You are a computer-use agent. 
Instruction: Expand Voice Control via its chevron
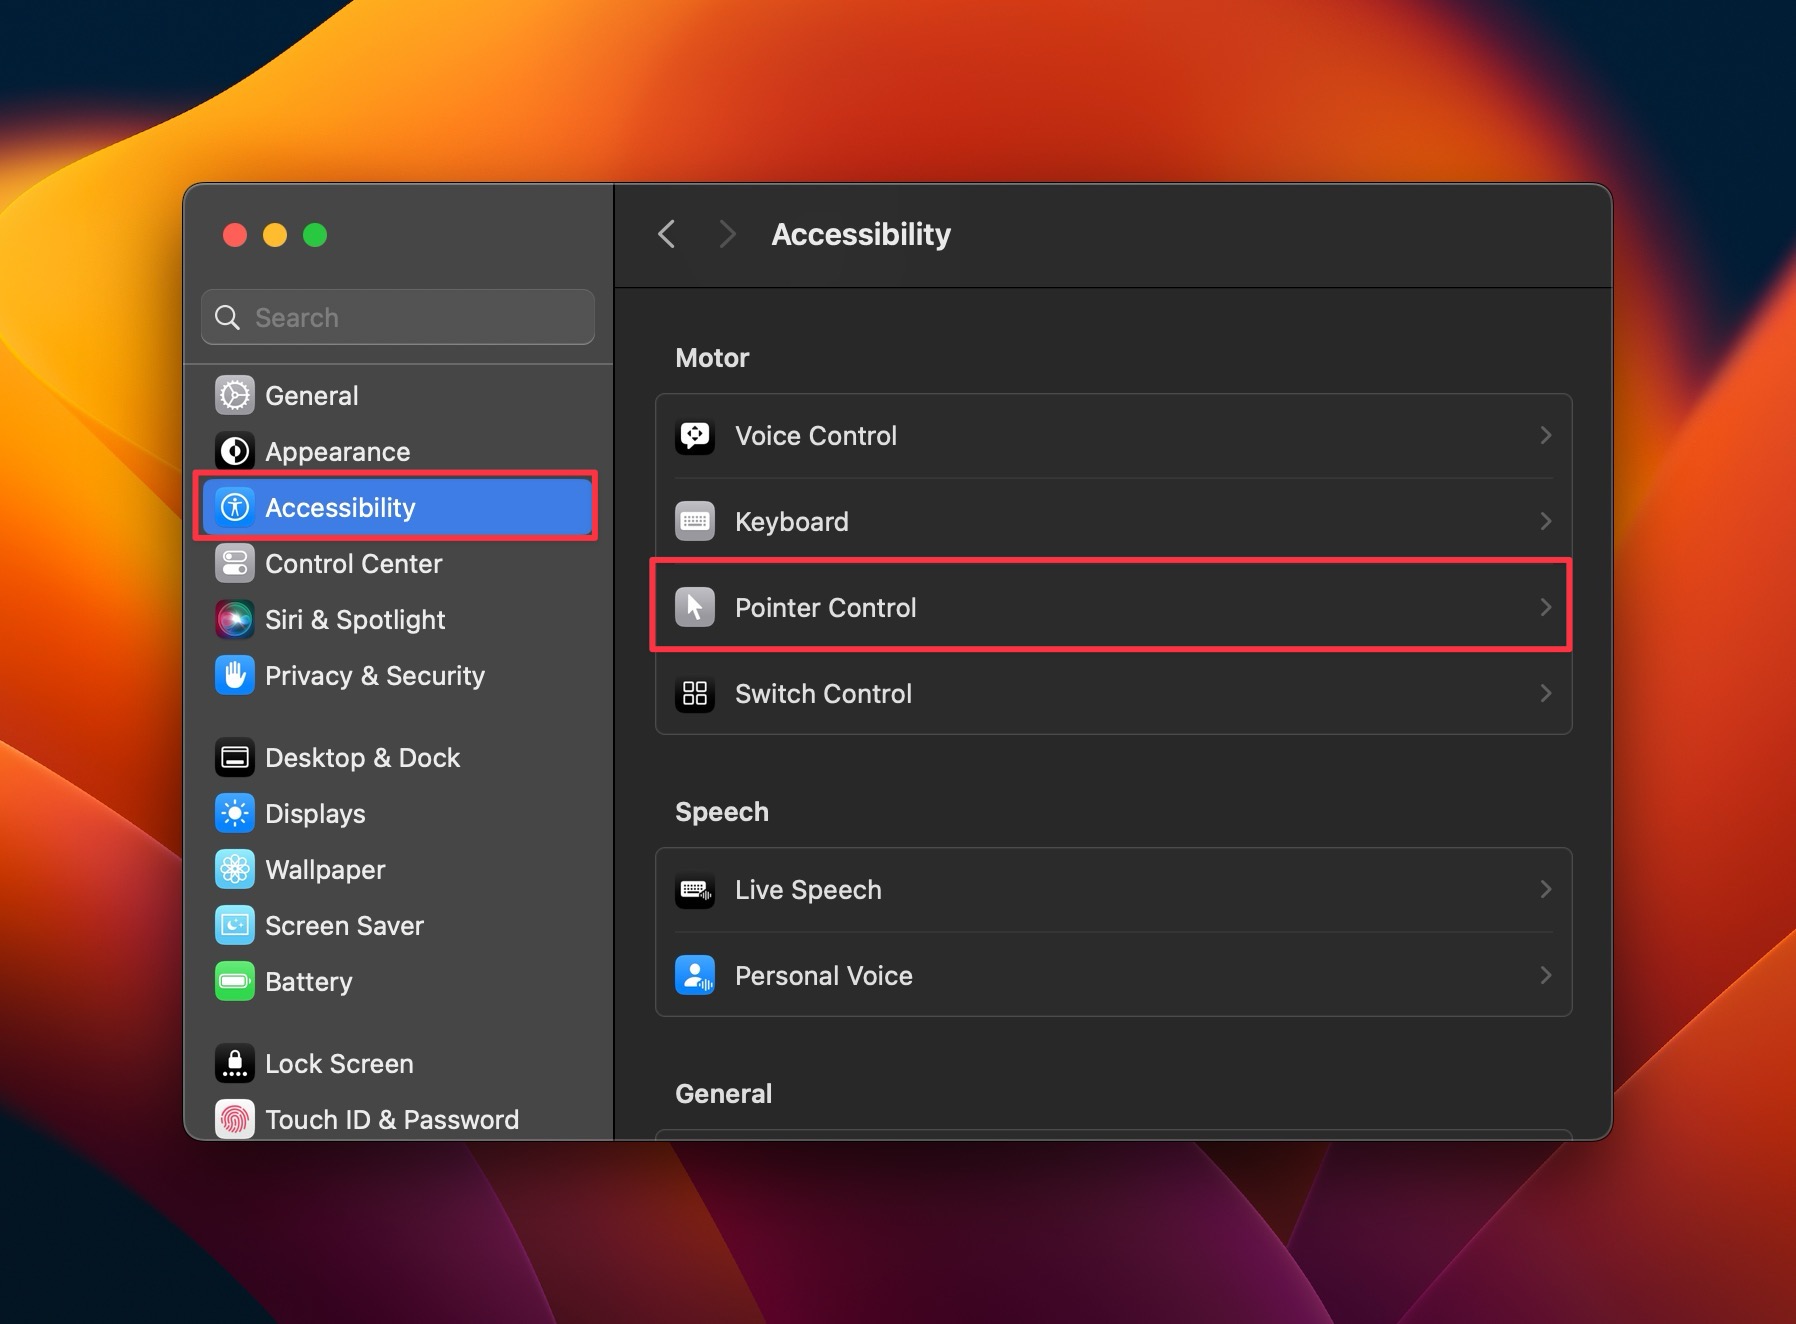1545,435
